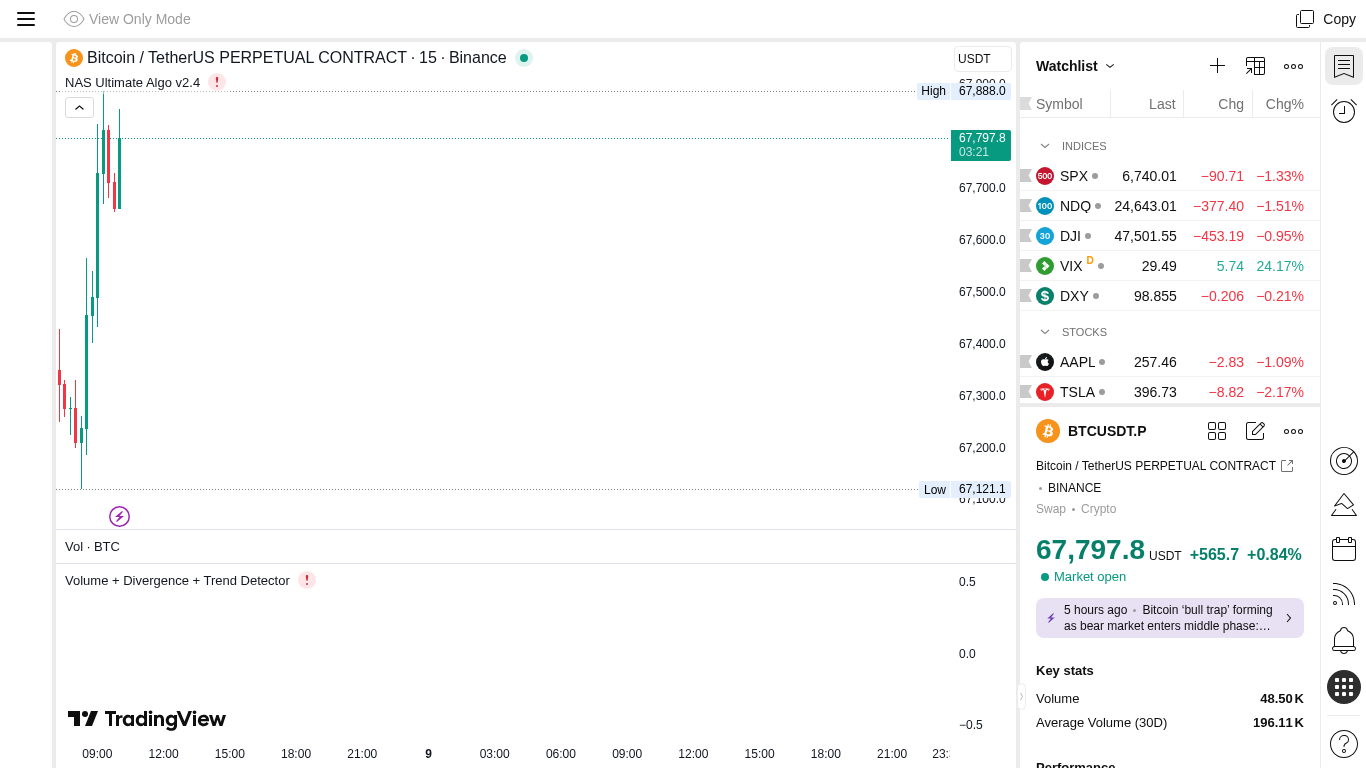
Task: Open the hamburger menu at top left
Action: tap(25, 18)
